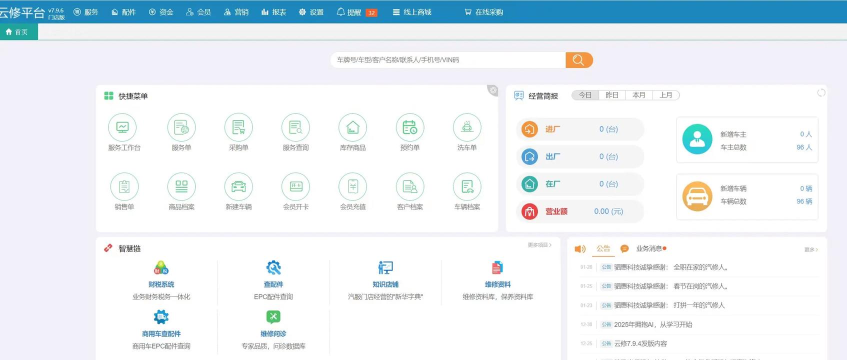Open the 库存商品 shortcut icon

(353, 128)
